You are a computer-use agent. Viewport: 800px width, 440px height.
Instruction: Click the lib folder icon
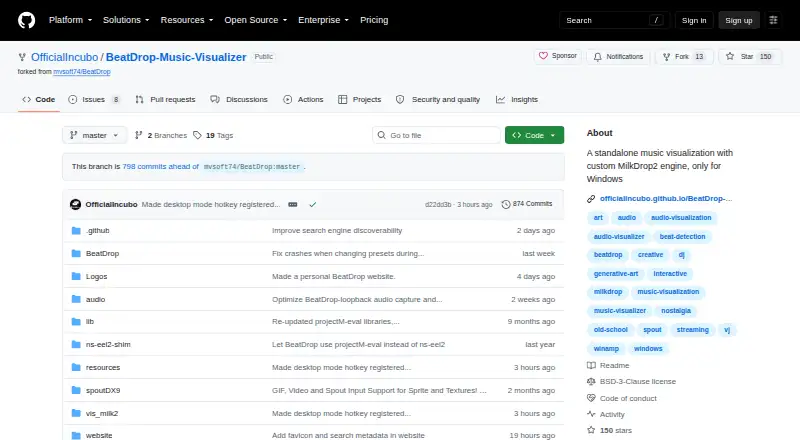point(76,322)
